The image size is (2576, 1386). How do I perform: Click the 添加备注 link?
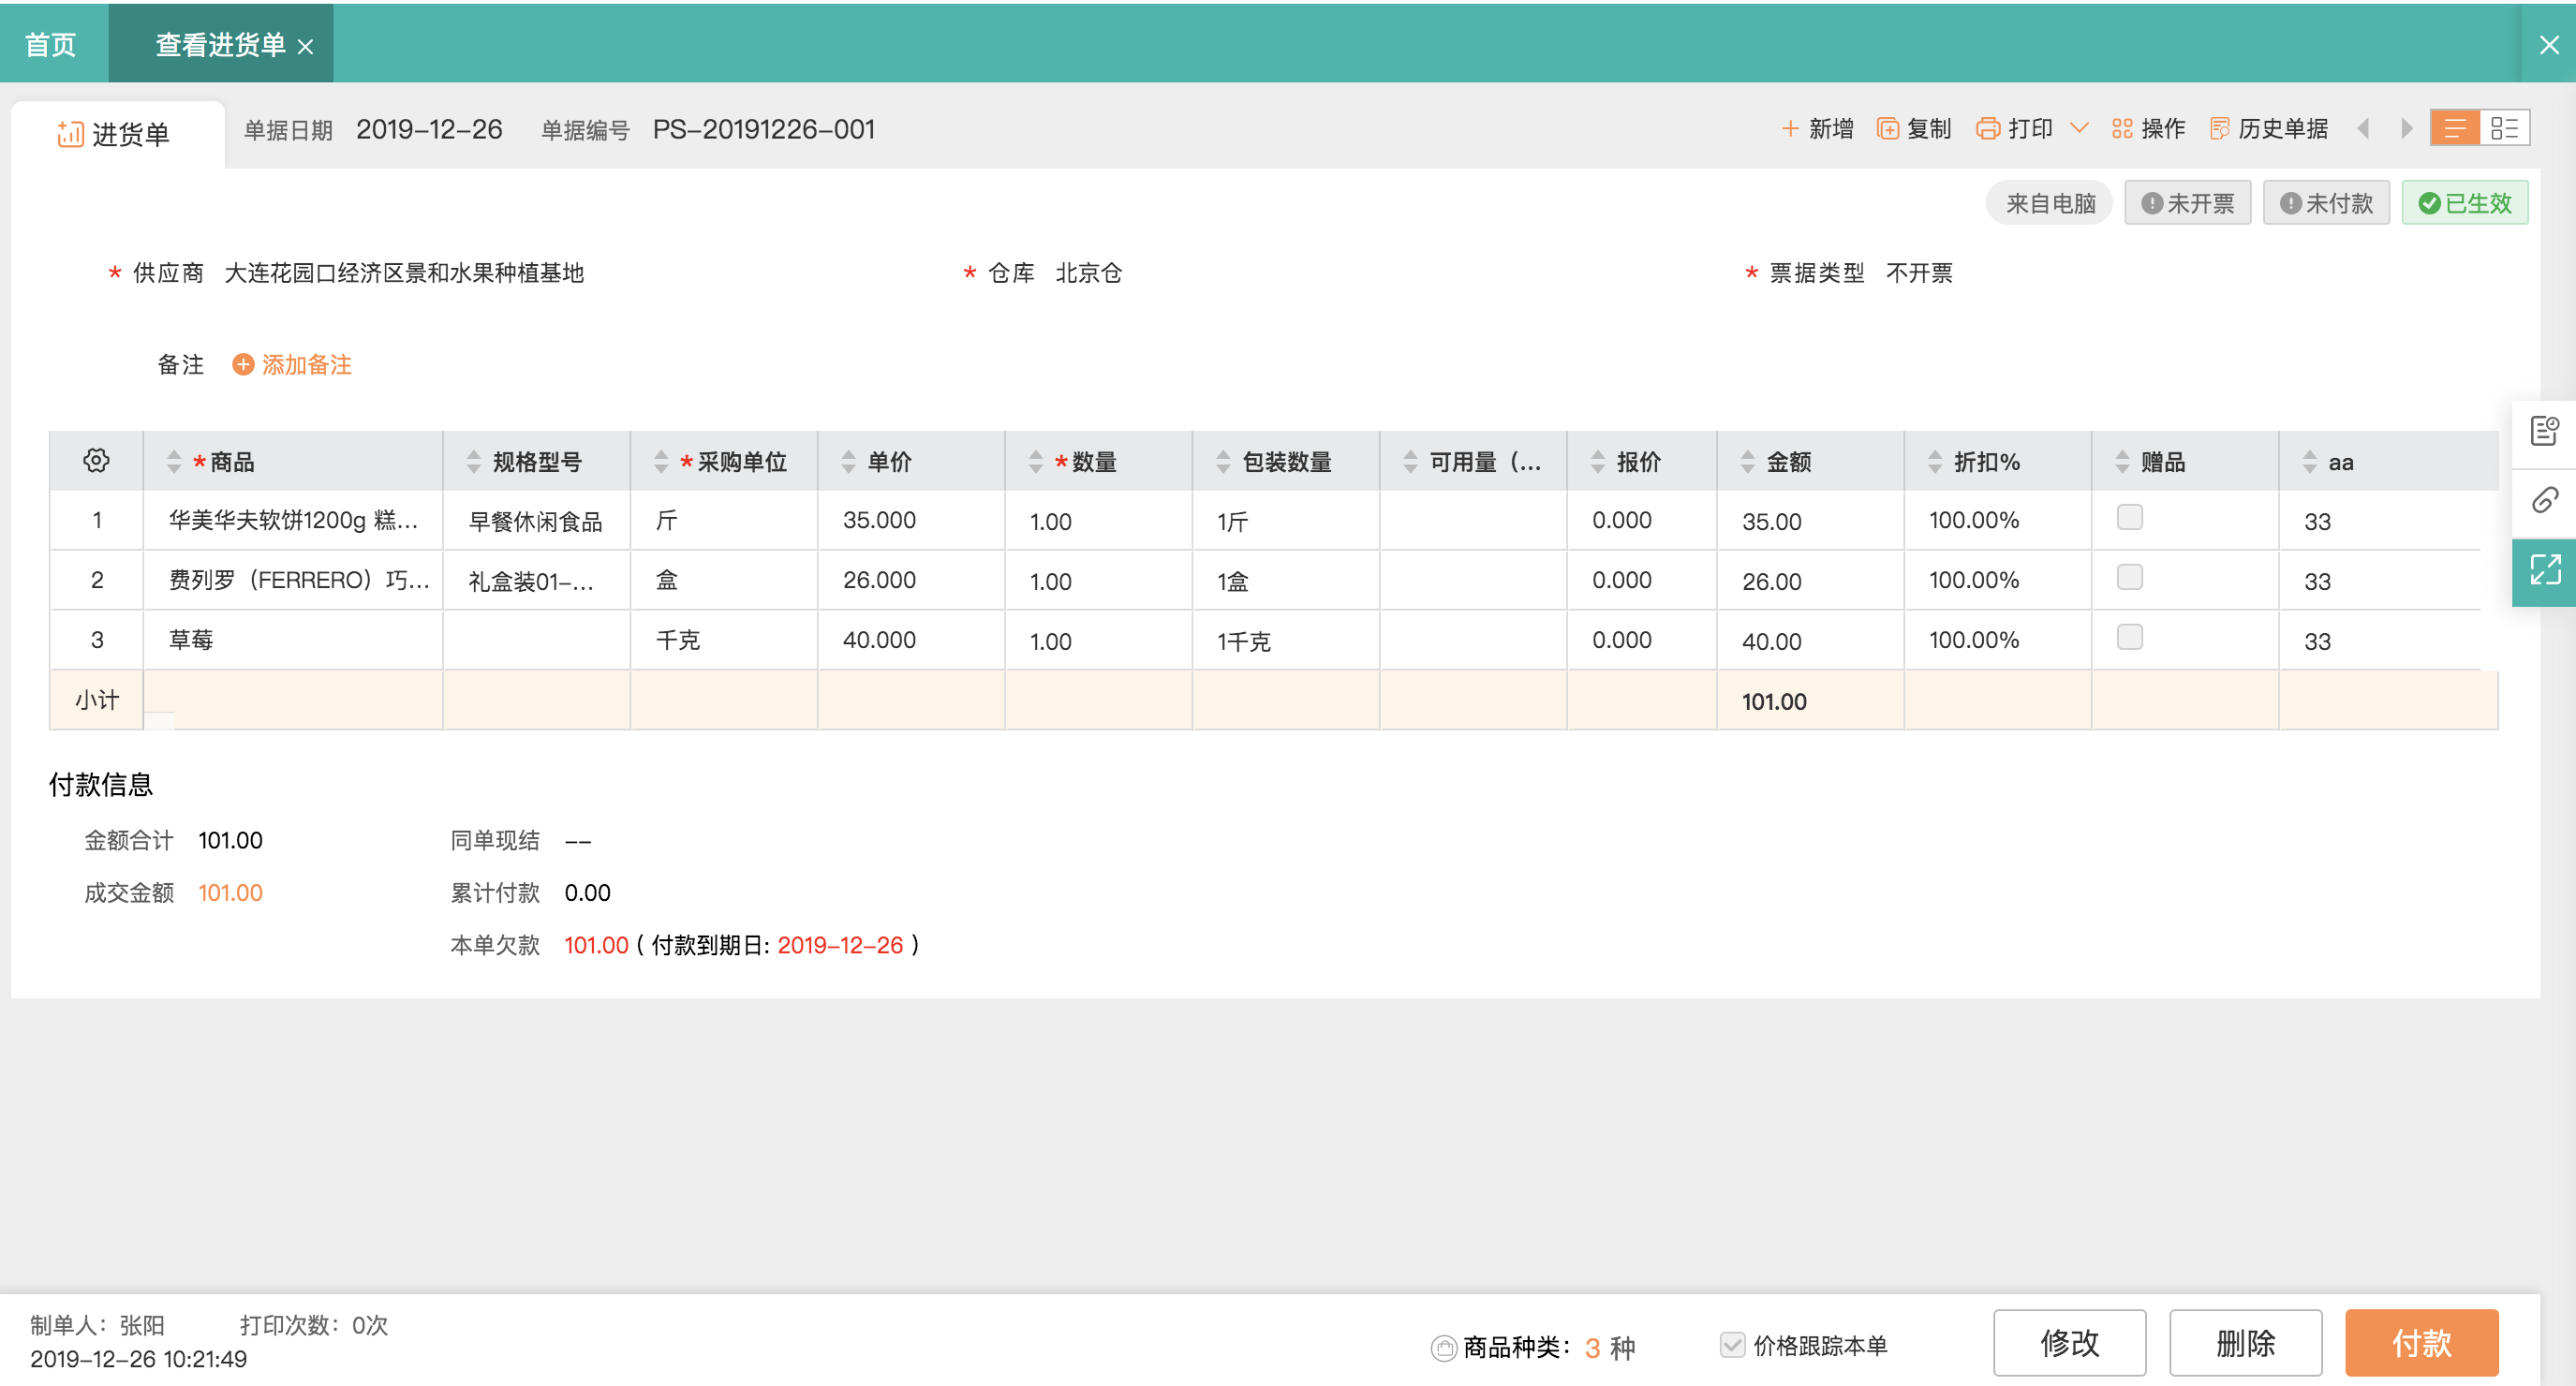295,361
